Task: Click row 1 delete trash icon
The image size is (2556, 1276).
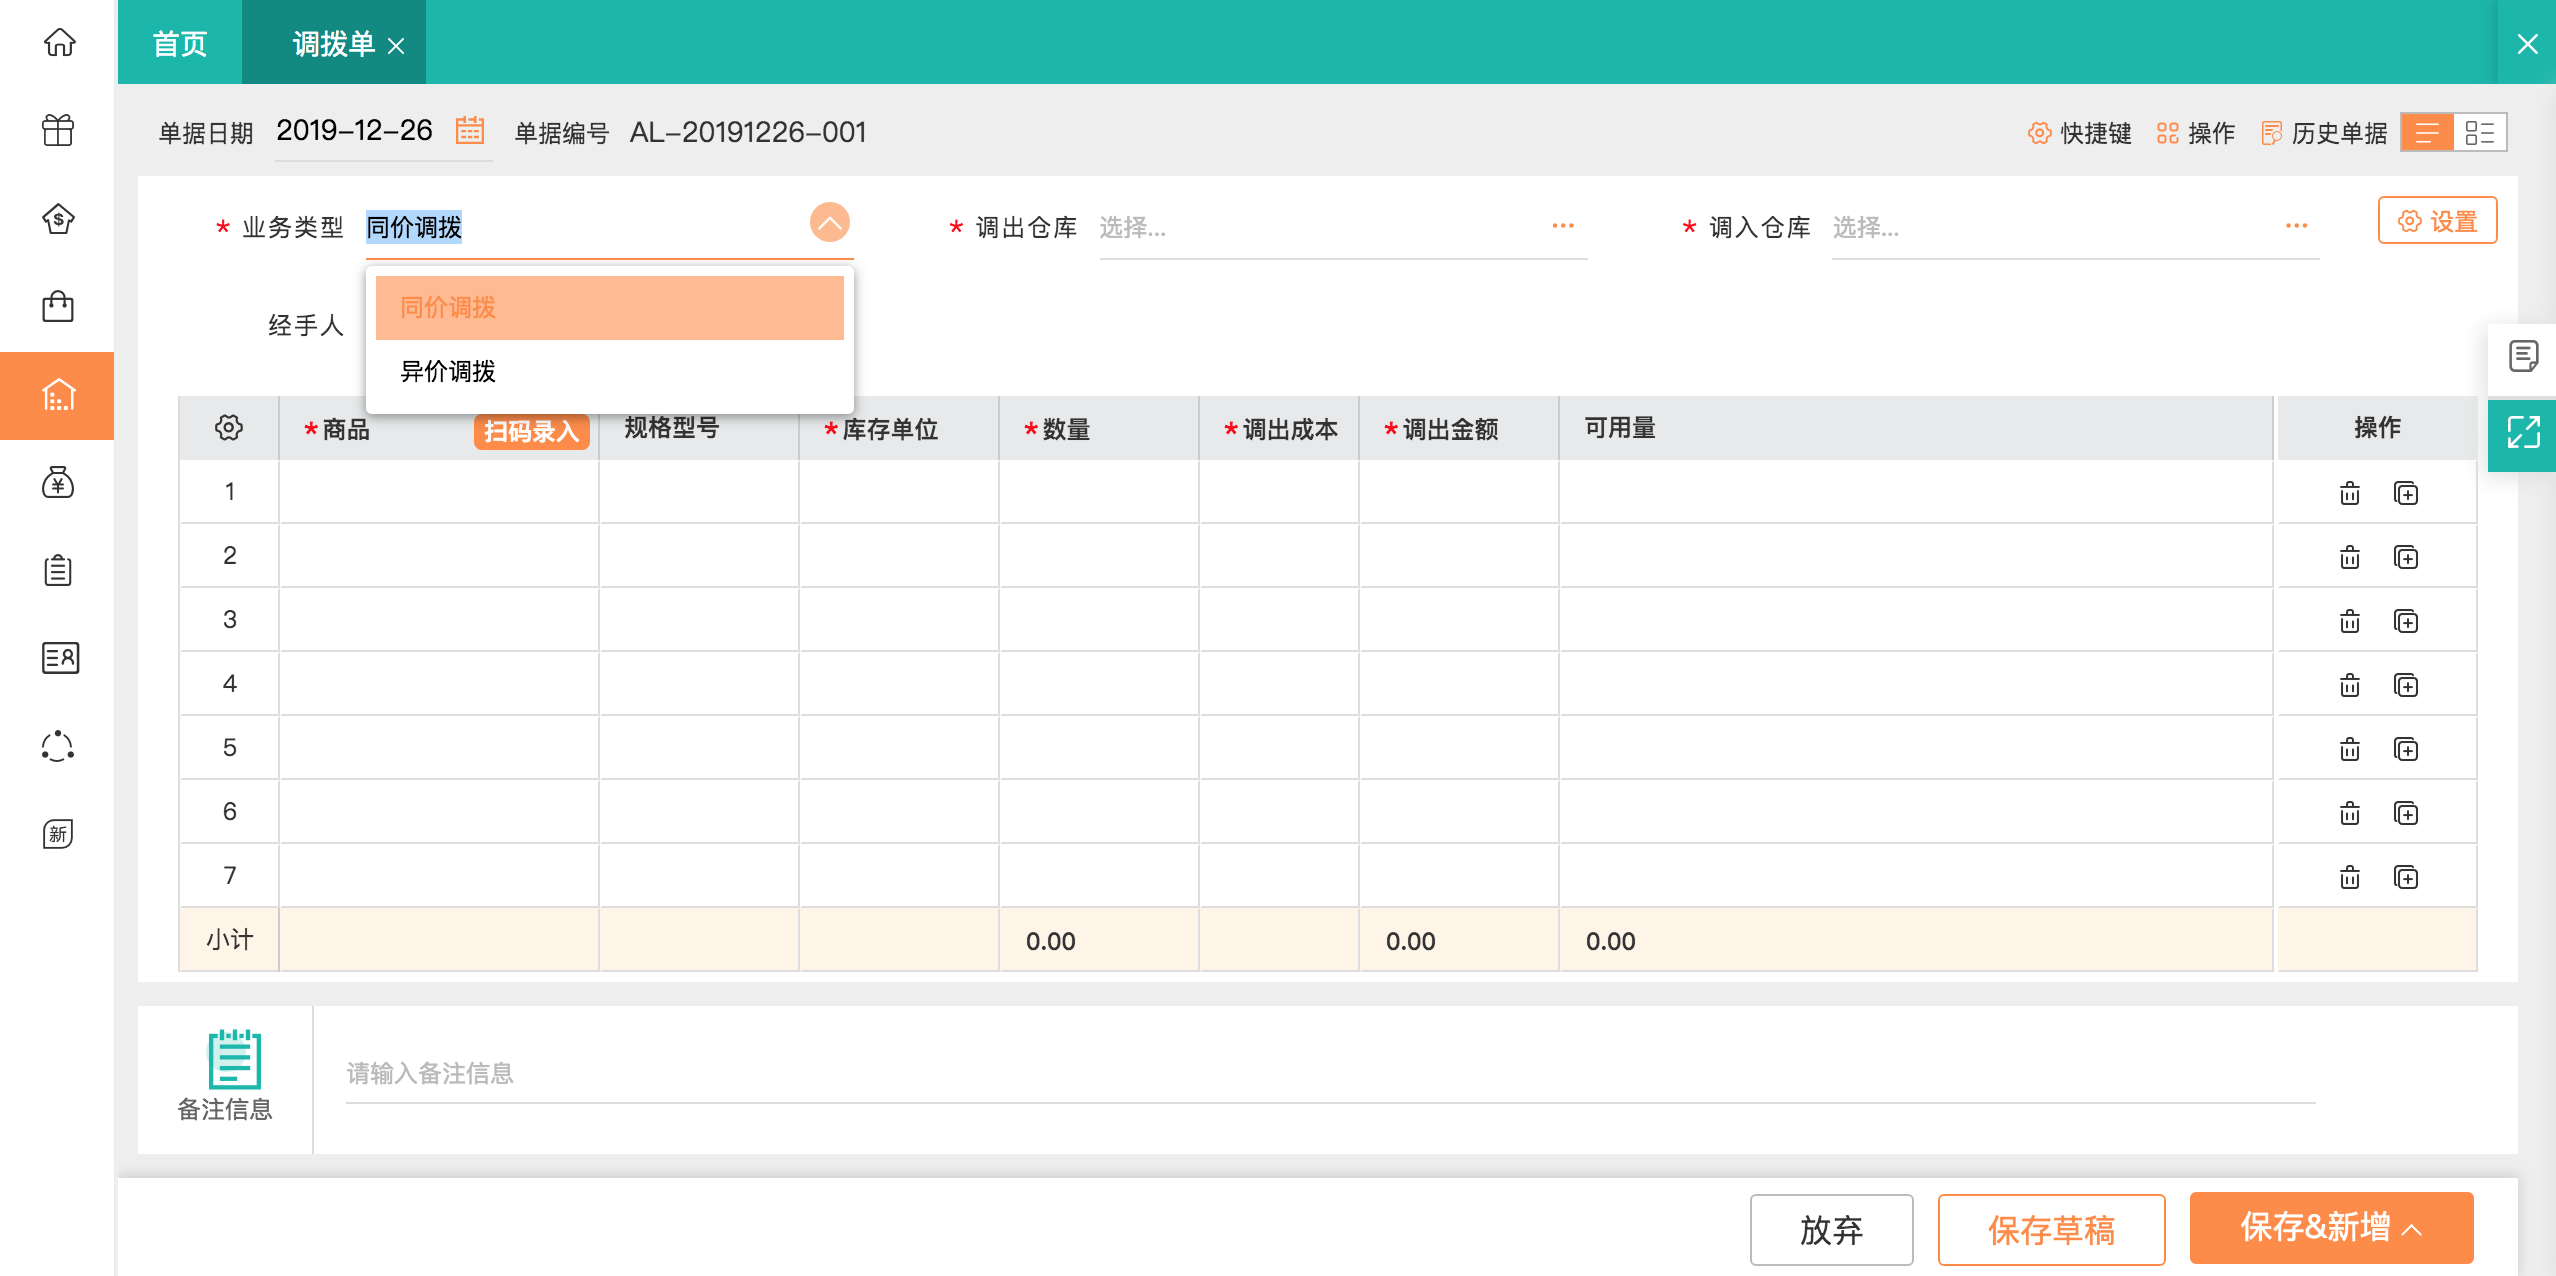Action: pos(2349,492)
